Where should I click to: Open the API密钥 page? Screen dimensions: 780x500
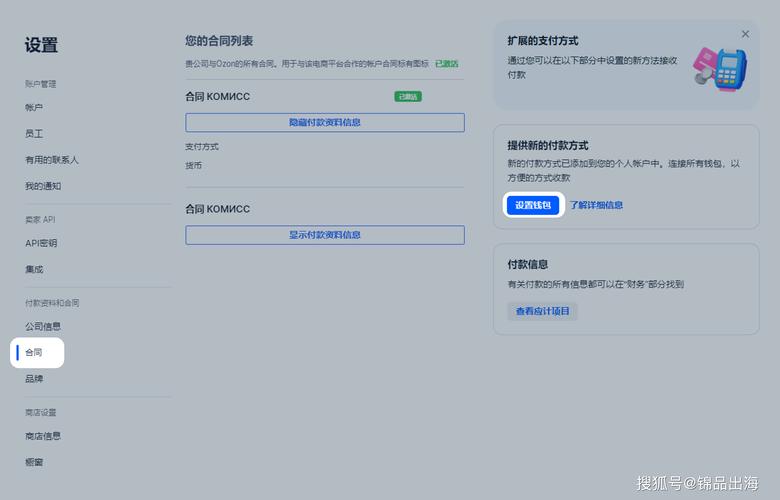(41, 243)
